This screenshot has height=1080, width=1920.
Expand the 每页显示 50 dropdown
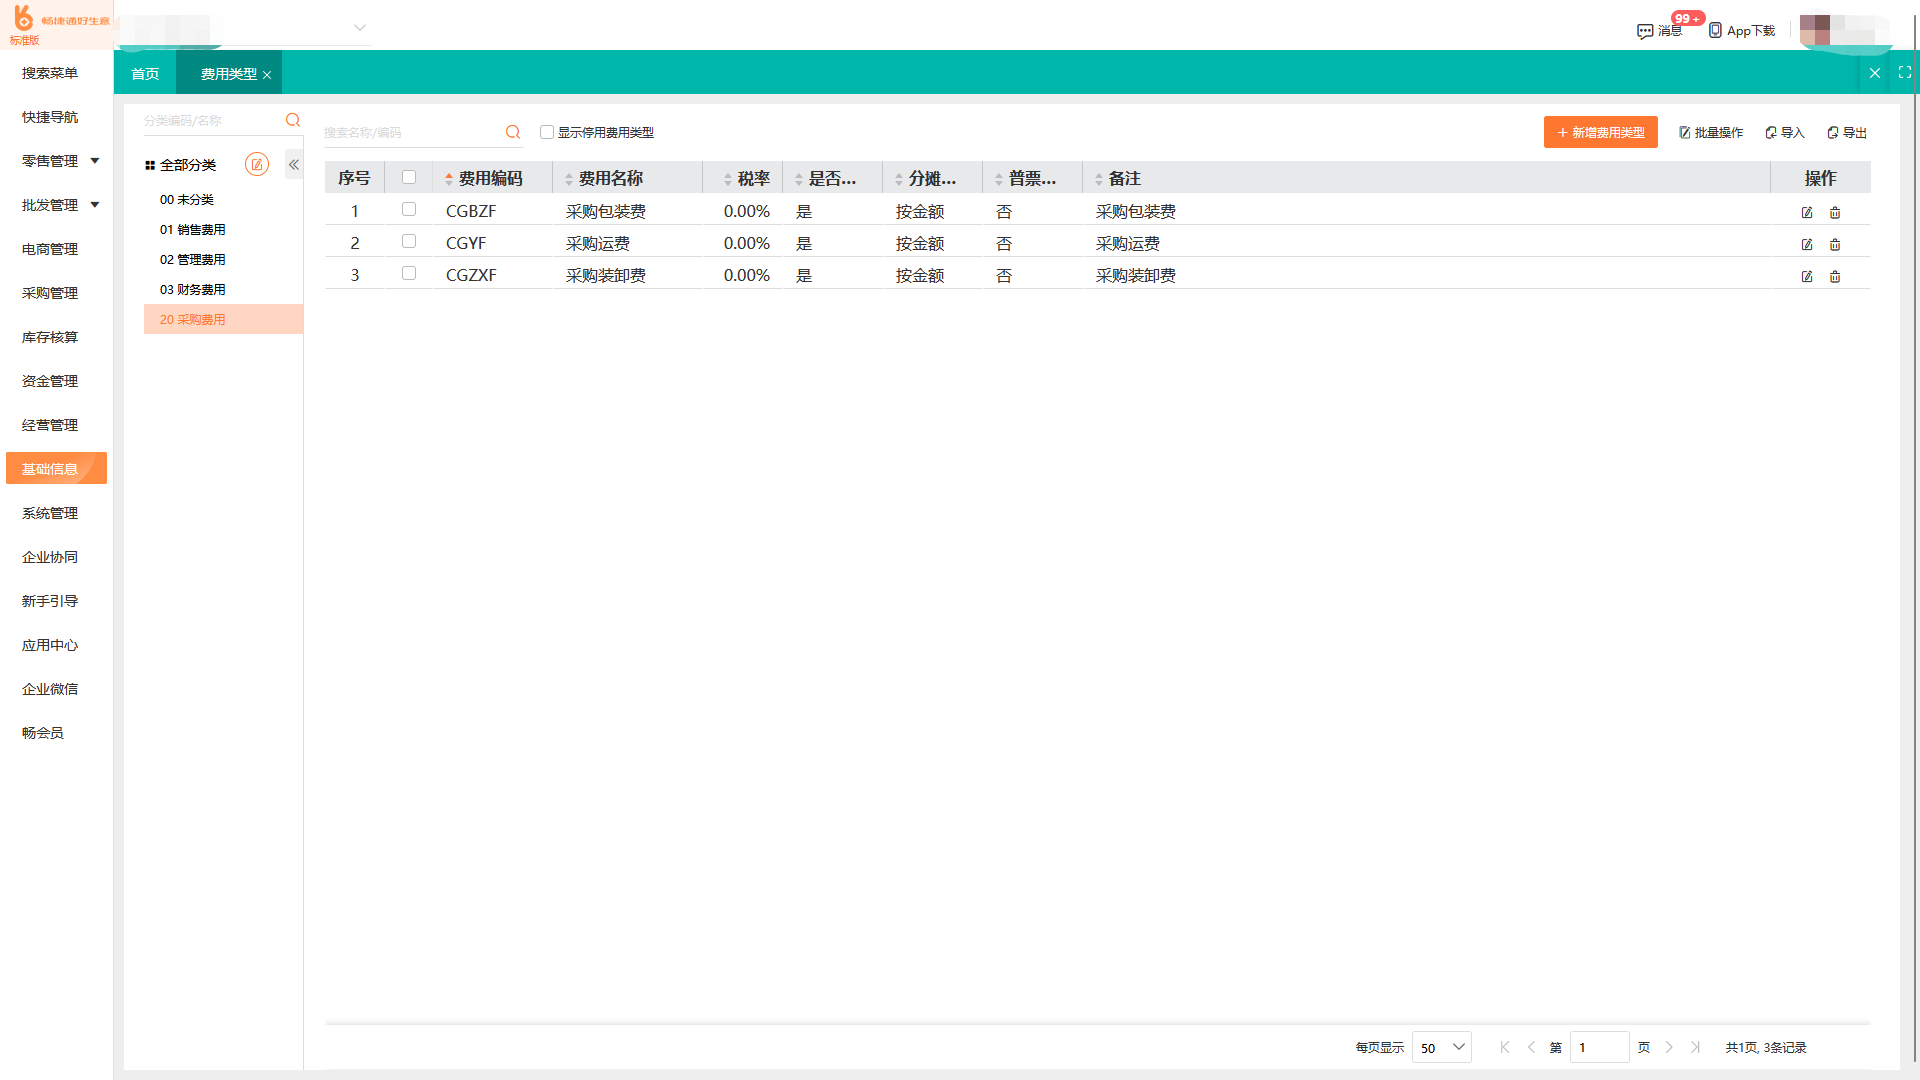[1439, 1047]
